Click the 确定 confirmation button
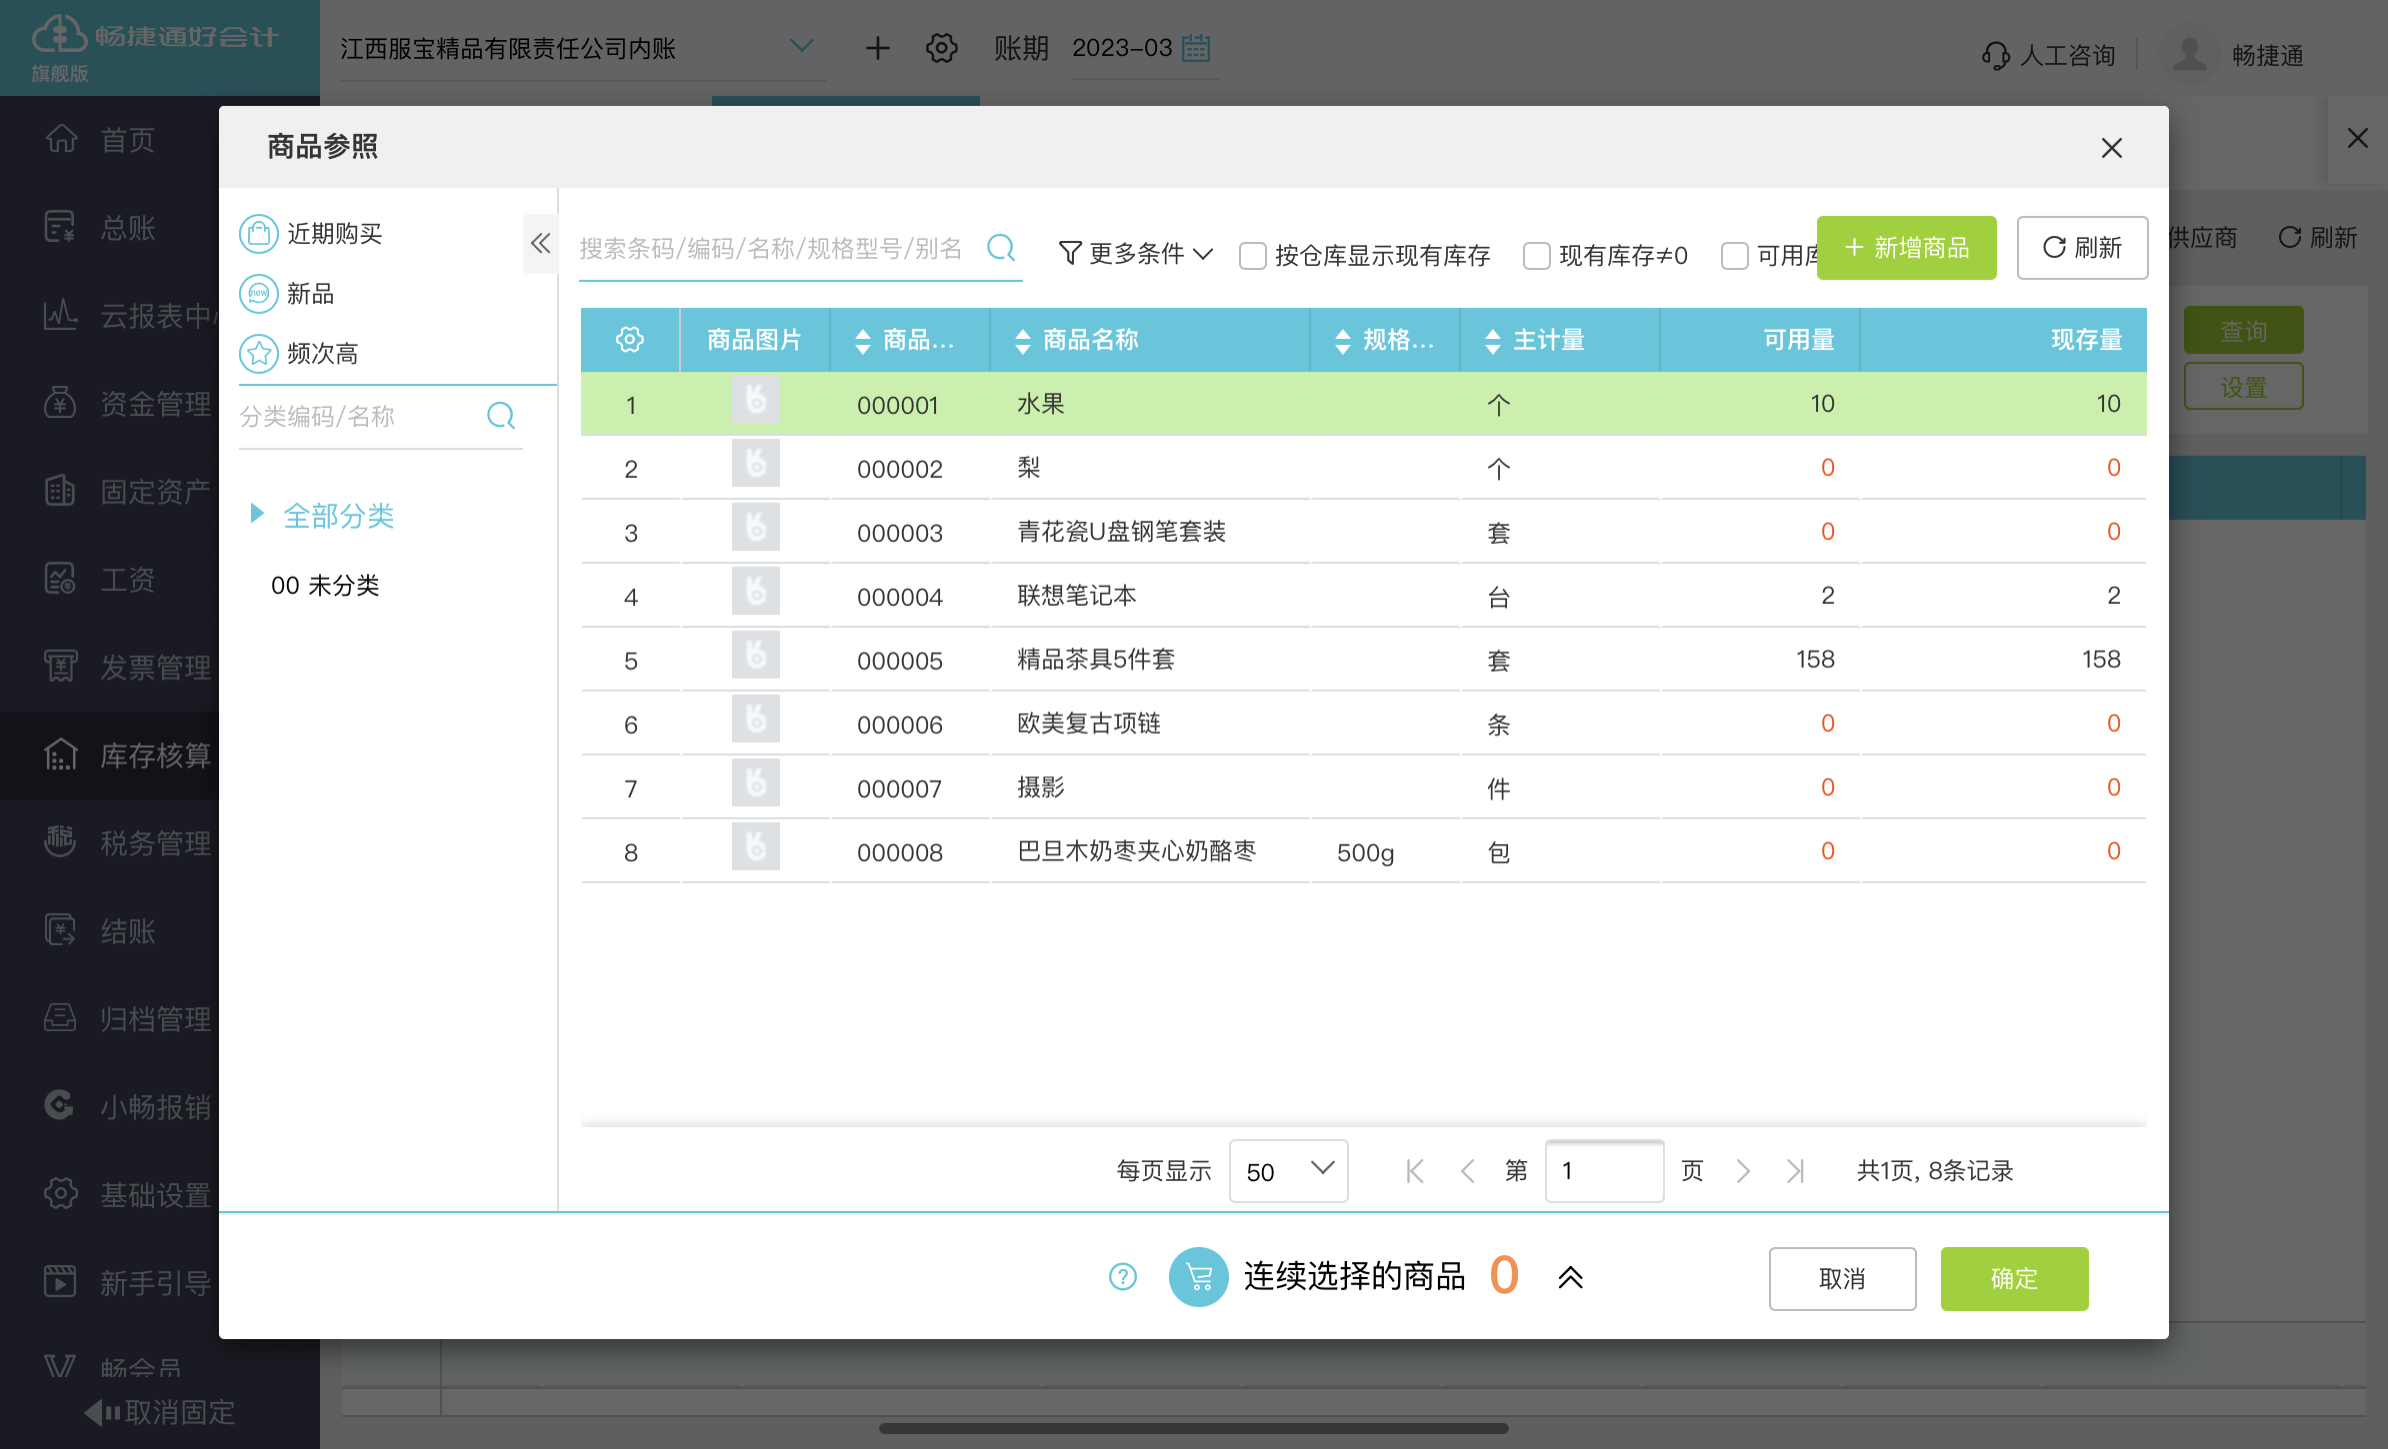The height and width of the screenshot is (1449, 2388). tap(2016, 1277)
